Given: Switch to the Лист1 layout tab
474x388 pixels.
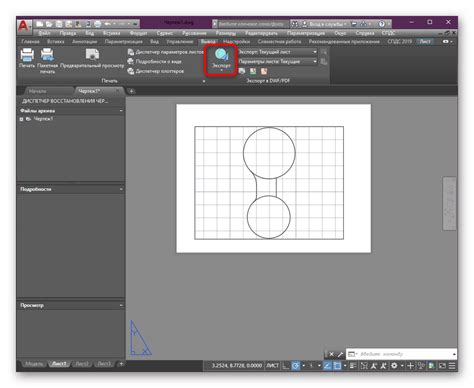Looking at the screenshot, I should tap(59, 364).
